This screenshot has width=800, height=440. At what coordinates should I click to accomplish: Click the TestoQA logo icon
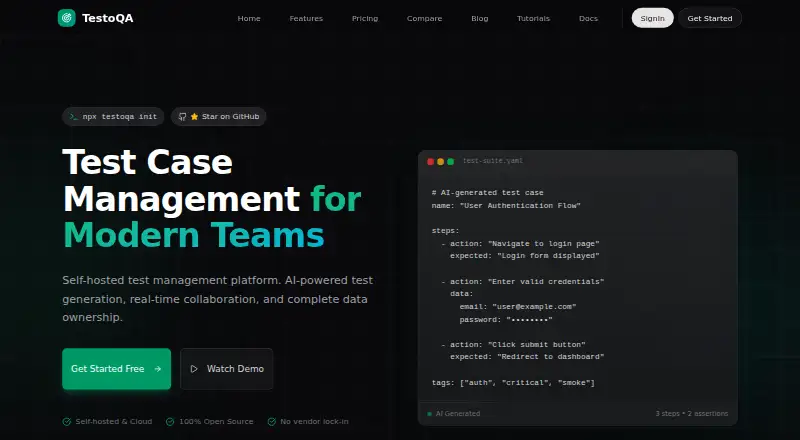coord(66,18)
